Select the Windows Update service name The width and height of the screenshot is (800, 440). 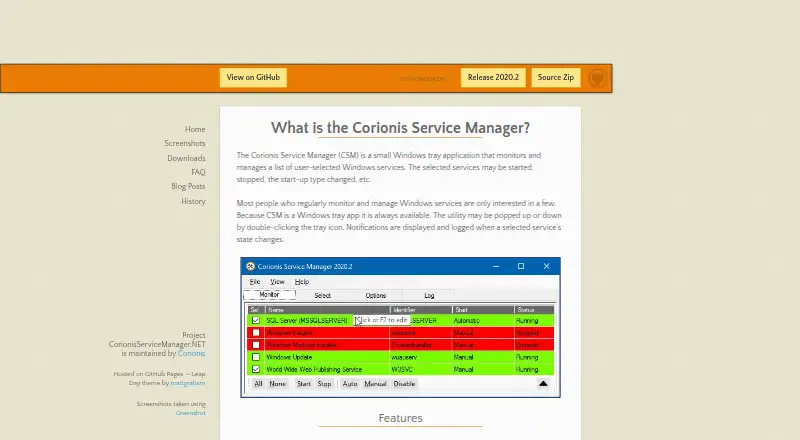tap(289, 357)
